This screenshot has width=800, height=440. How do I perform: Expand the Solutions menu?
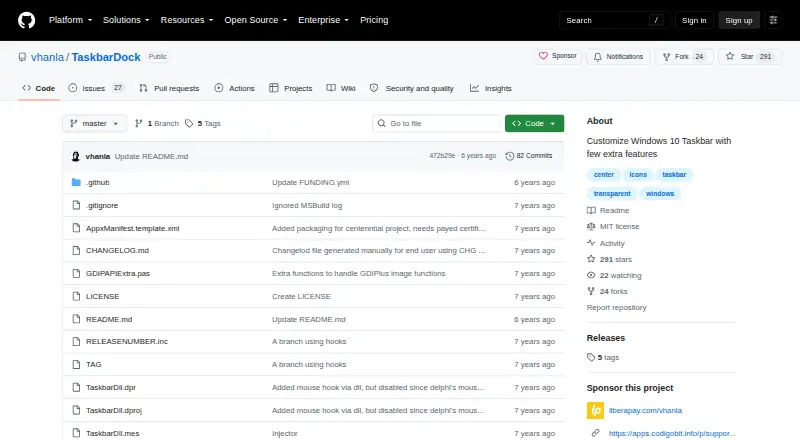pyautogui.click(x=126, y=20)
